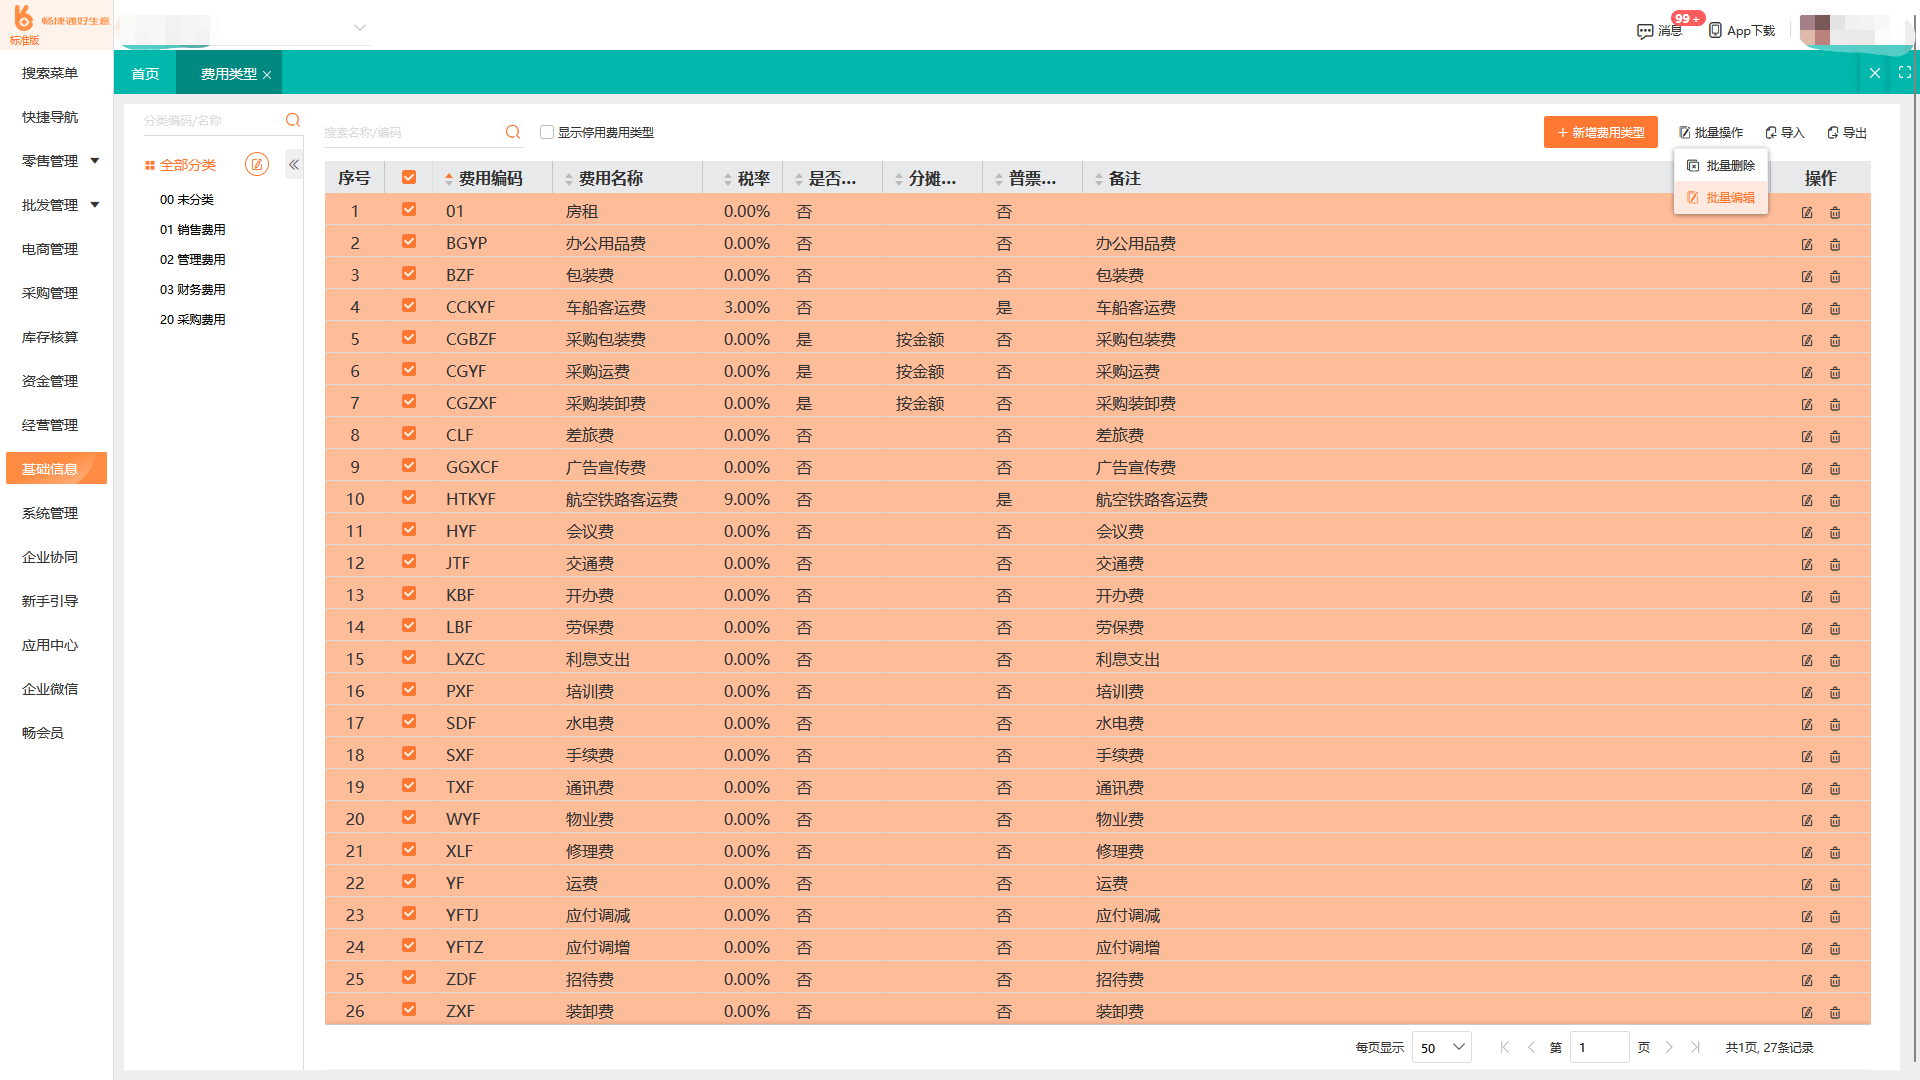Switch to the 首页 tab
1920x1080 pixels.
(x=145, y=73)
